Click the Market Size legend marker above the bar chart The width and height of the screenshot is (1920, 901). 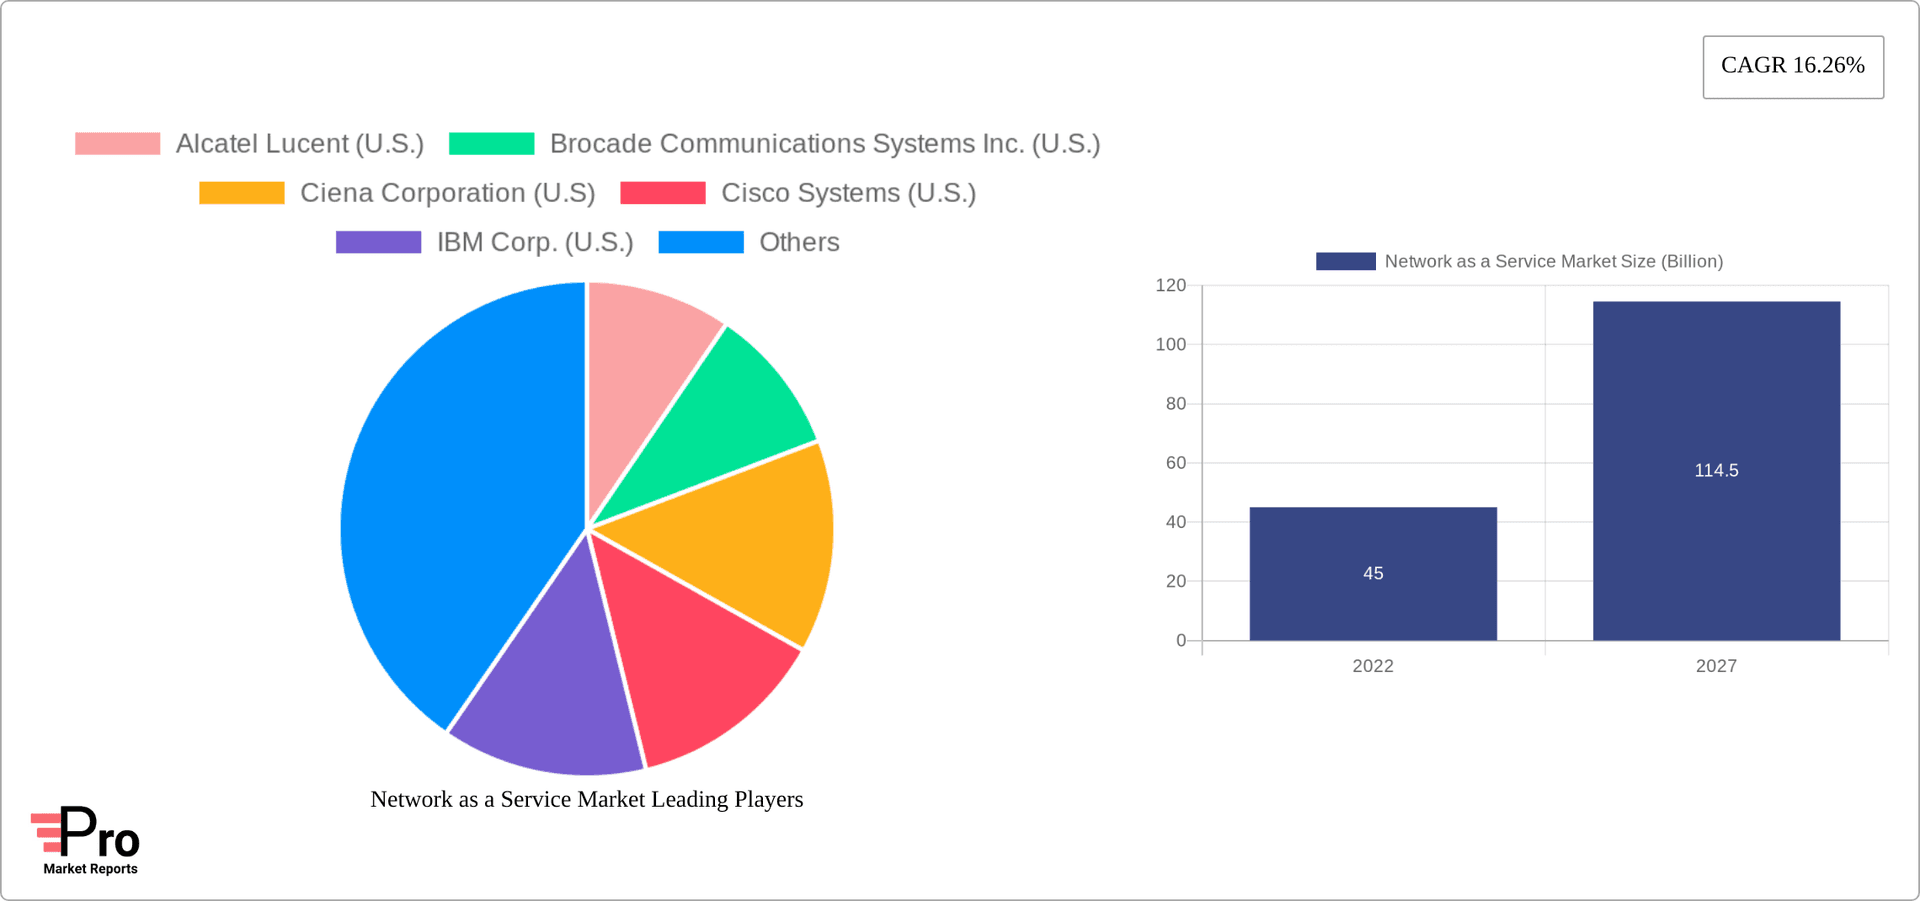click(x=1344, y=261)
